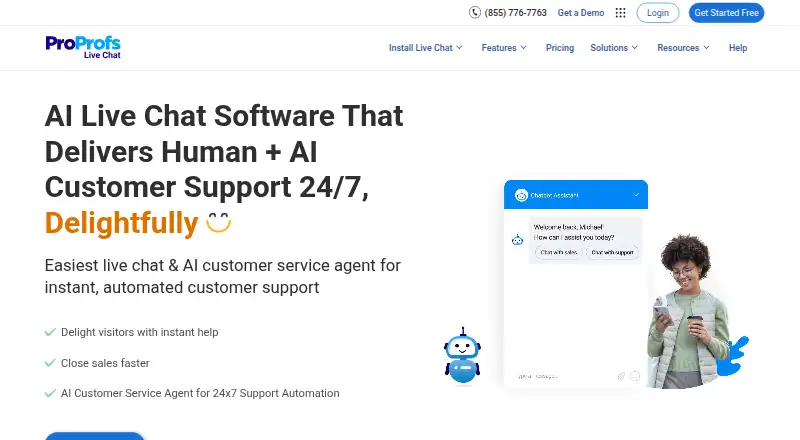Click the Close sales faster text
Screen dimensions: 800x440
point(105,363)
